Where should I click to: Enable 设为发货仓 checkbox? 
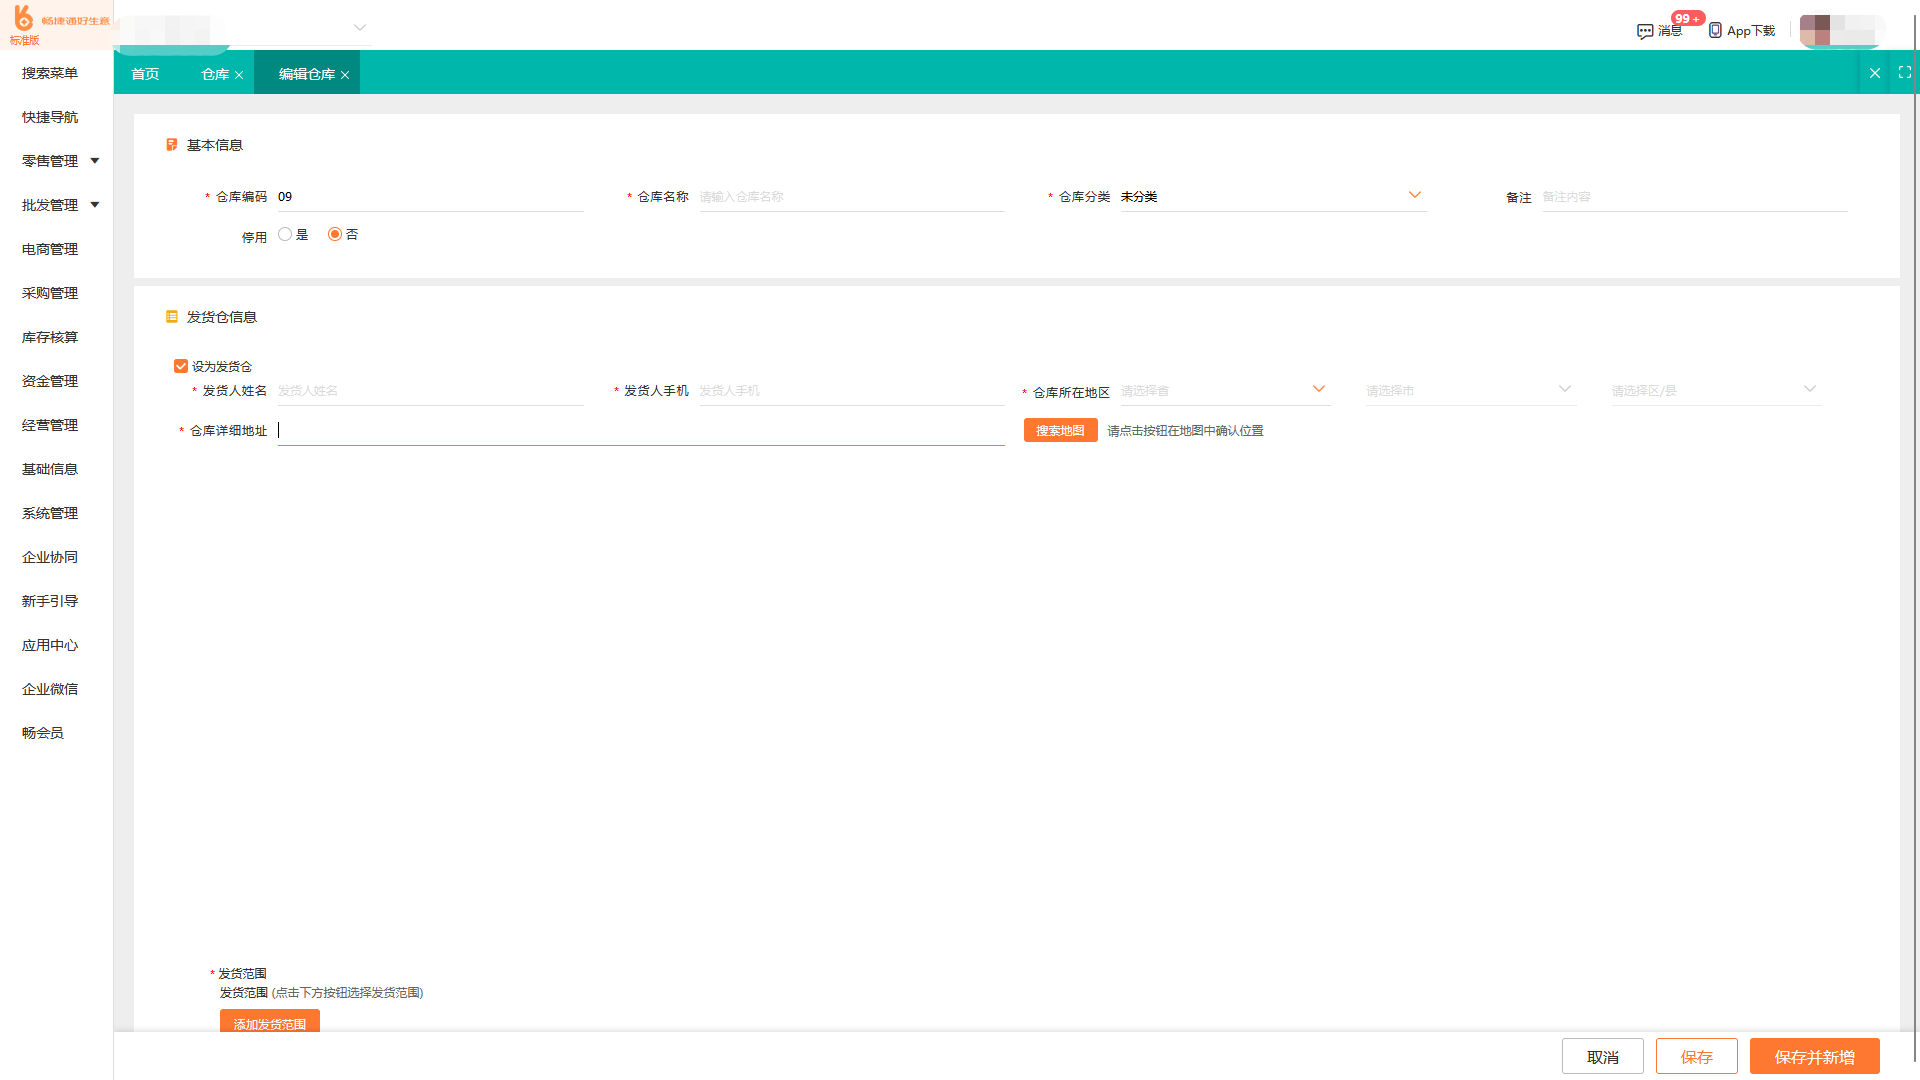(181, 365)
